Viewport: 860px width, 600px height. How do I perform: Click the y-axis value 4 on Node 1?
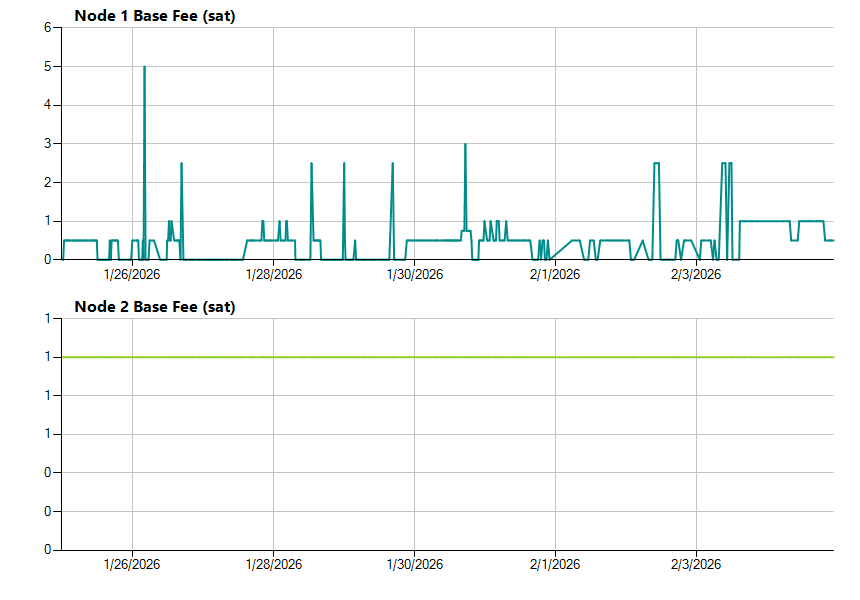tap(47, 105)
